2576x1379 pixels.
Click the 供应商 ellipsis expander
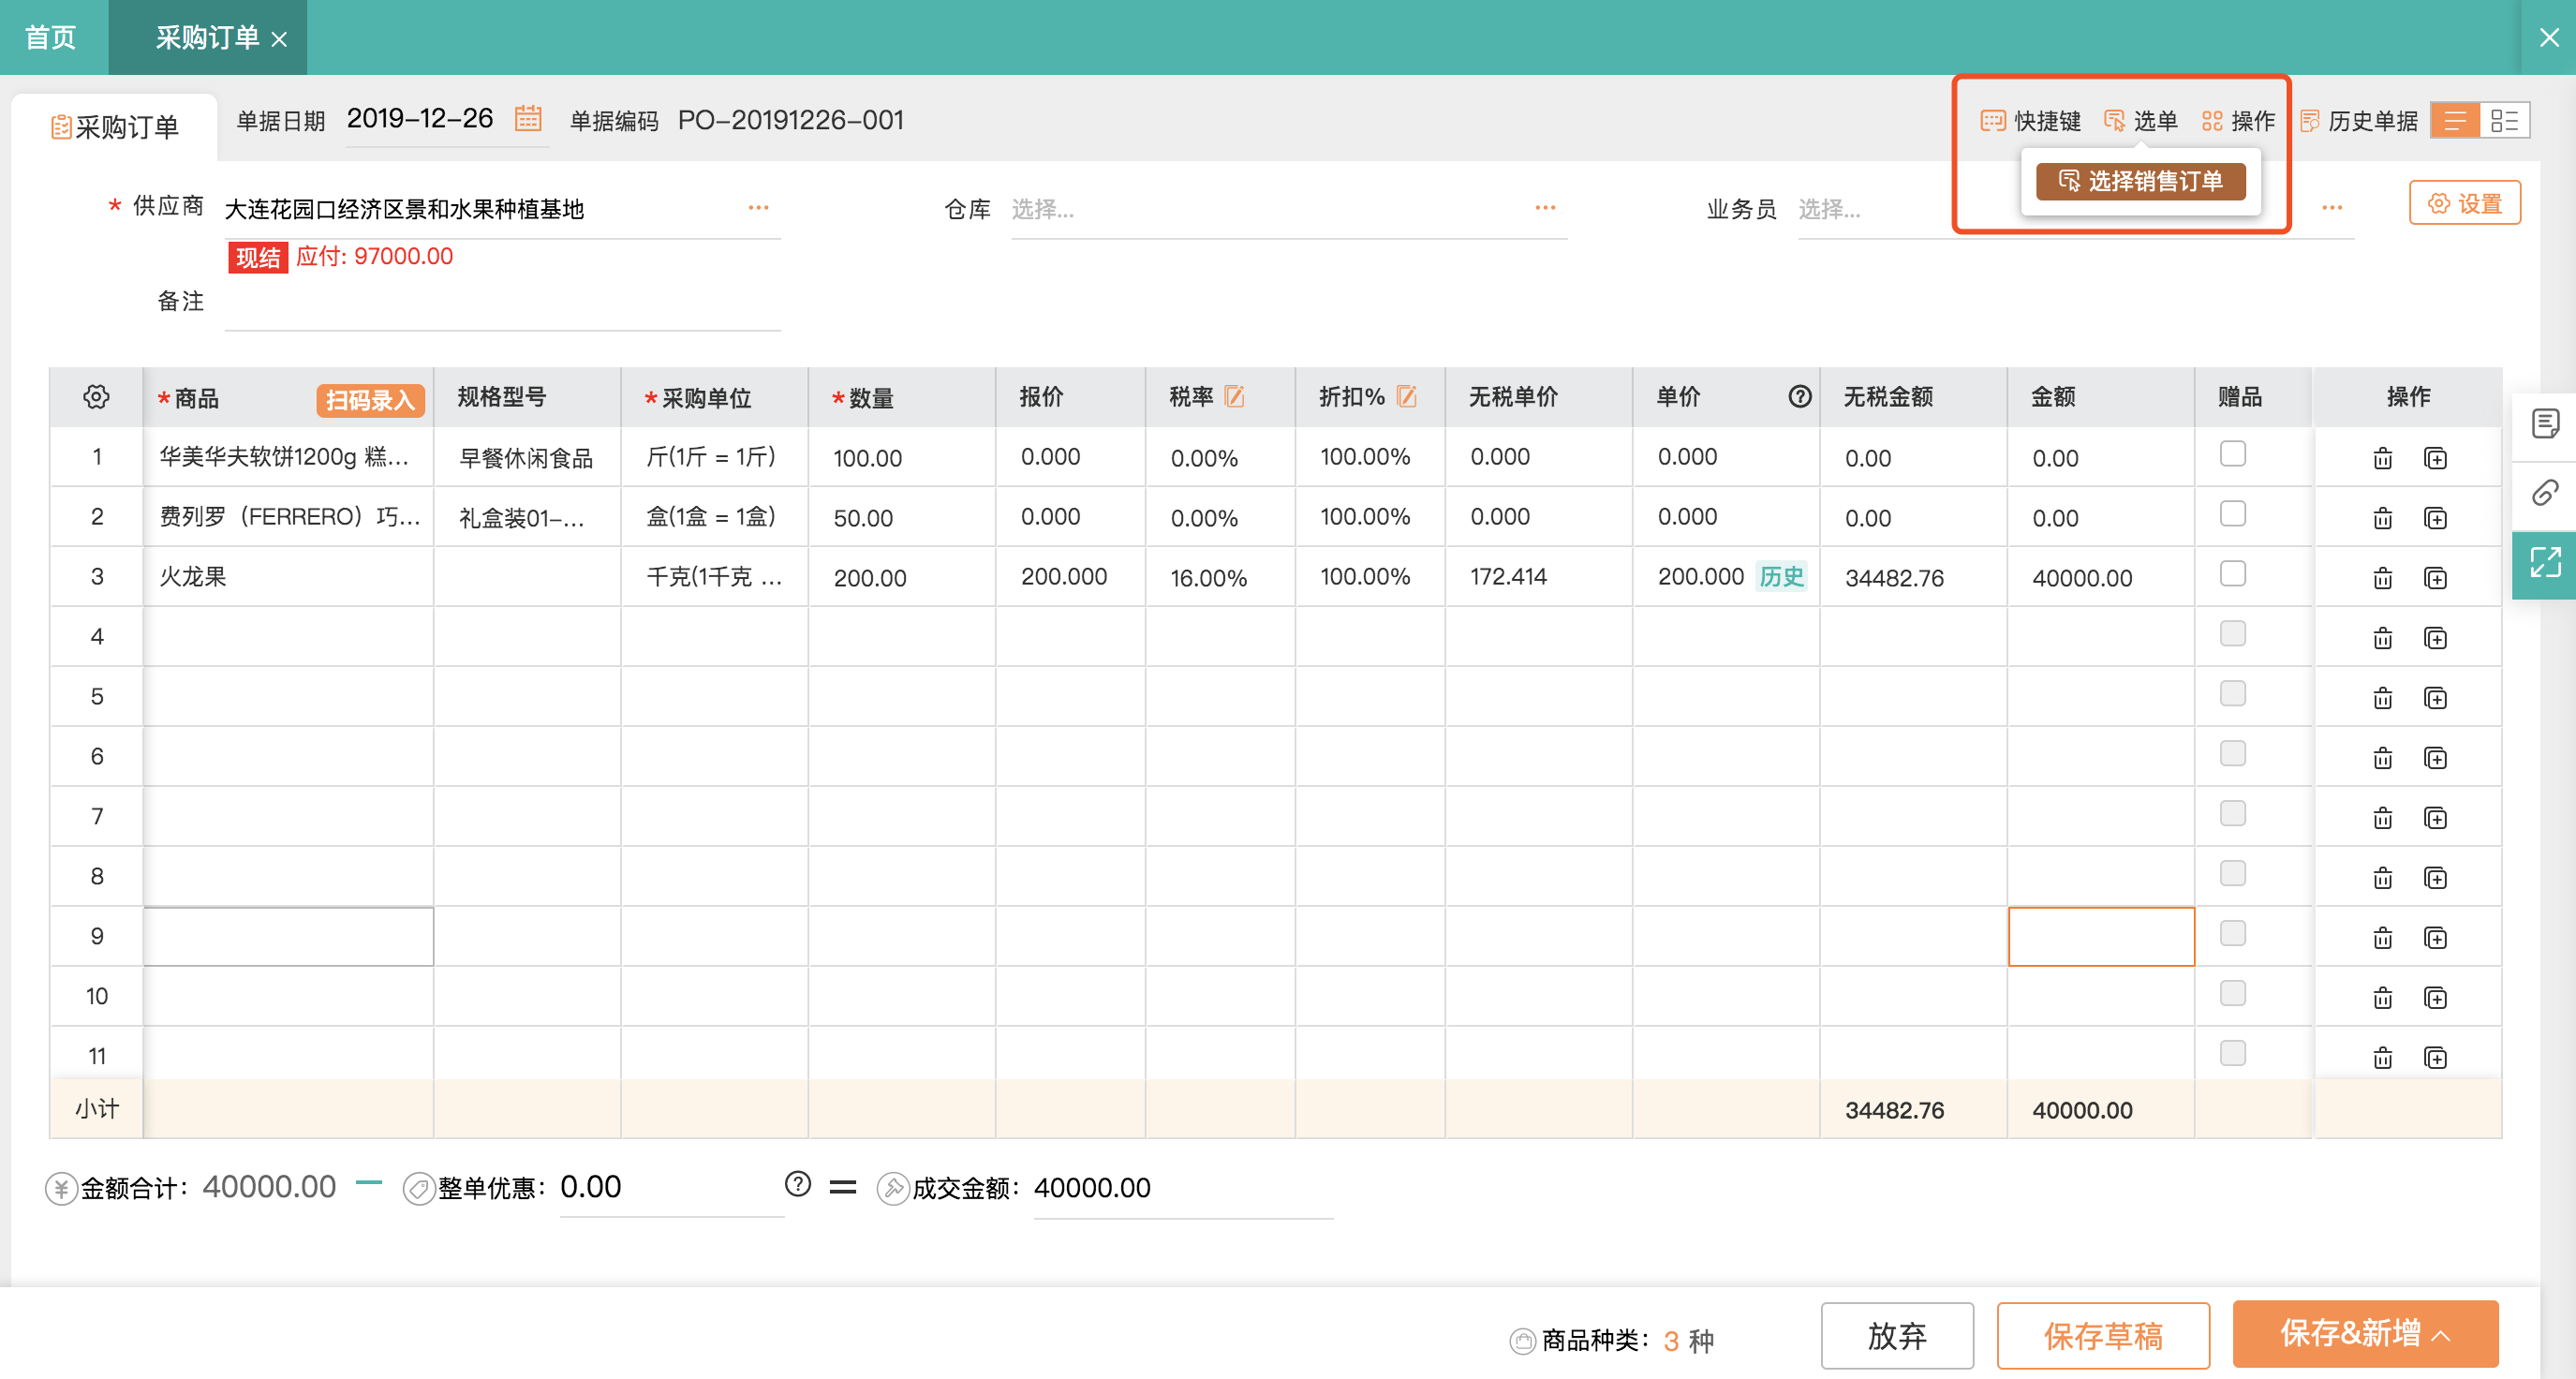pos(758,210)
